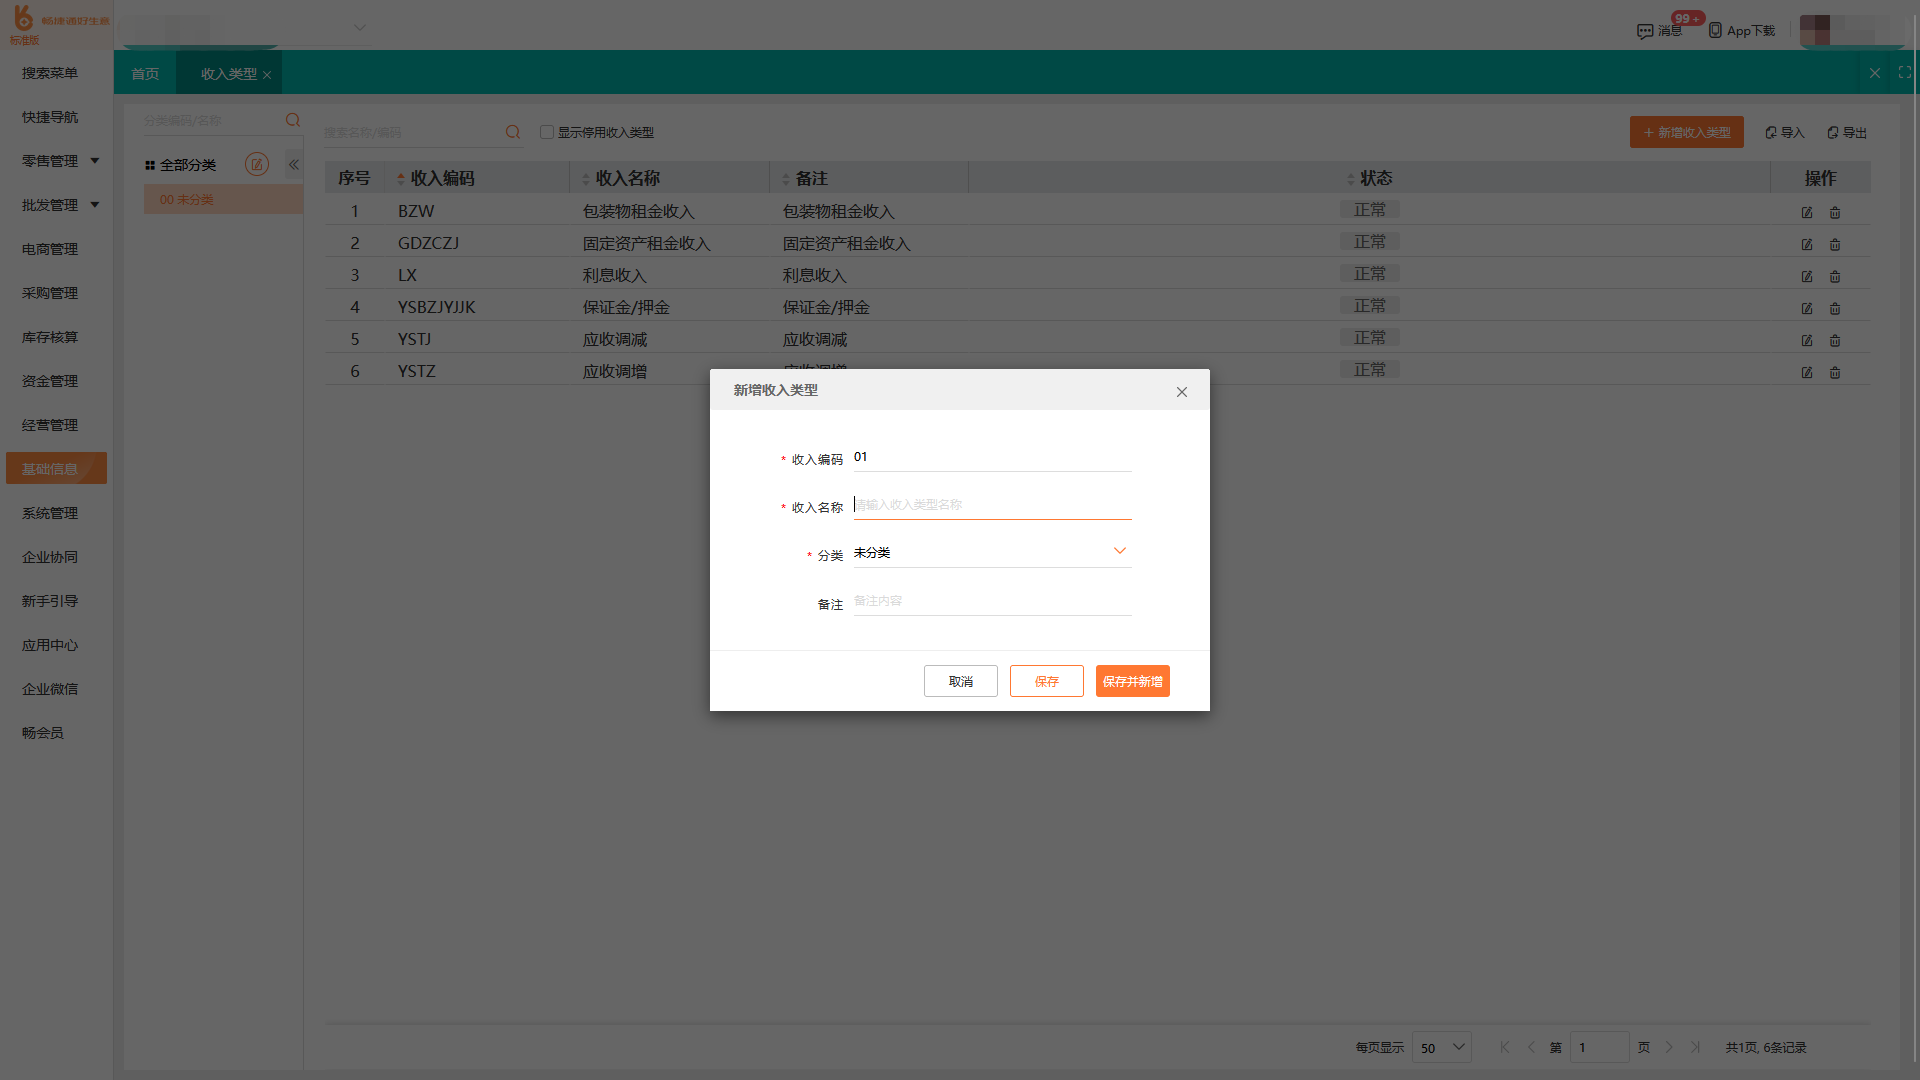Open 收入类型 tab
1920x1080 pixels.
click(x=228, y=73)
